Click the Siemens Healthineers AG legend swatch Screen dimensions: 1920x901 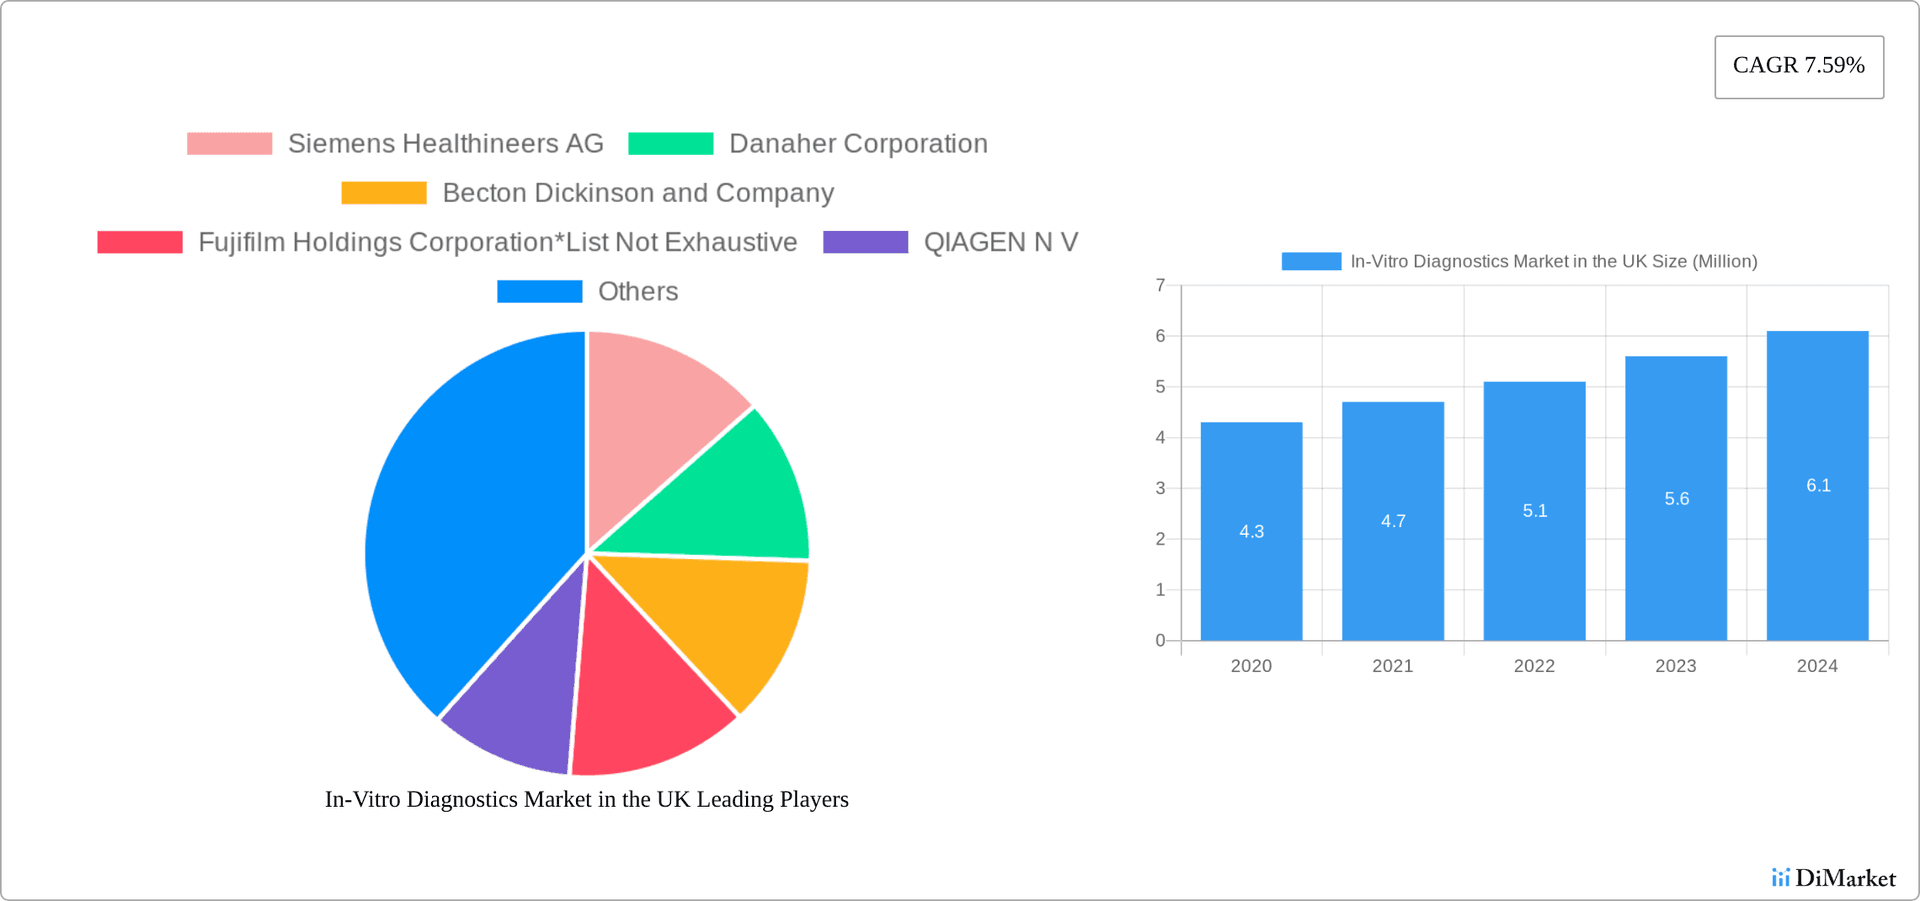(x=229, y=143)
